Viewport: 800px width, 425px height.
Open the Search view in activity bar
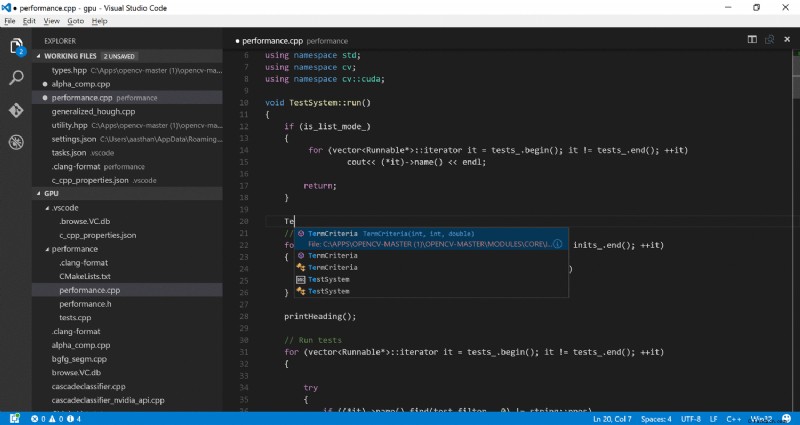click(x=16, y=78)
